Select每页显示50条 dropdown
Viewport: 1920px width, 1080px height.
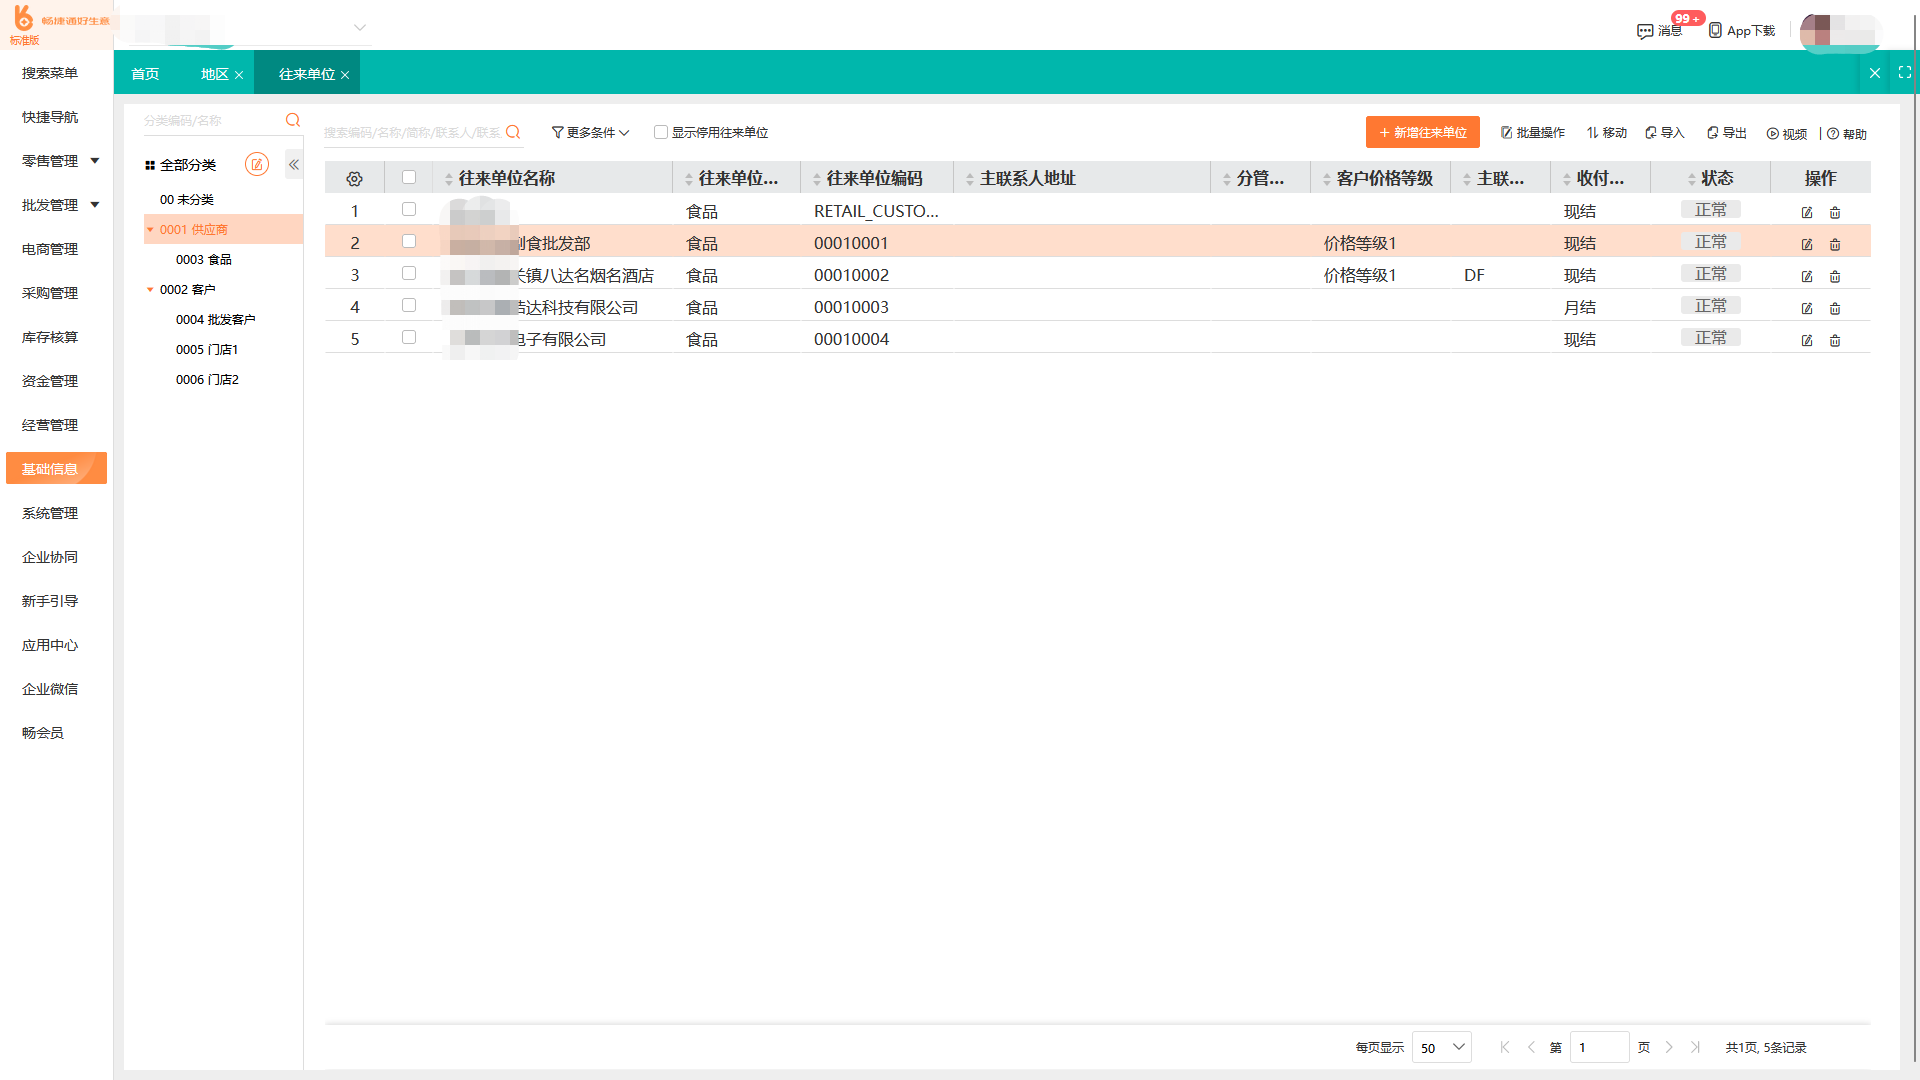[x=1439, y=1048]
